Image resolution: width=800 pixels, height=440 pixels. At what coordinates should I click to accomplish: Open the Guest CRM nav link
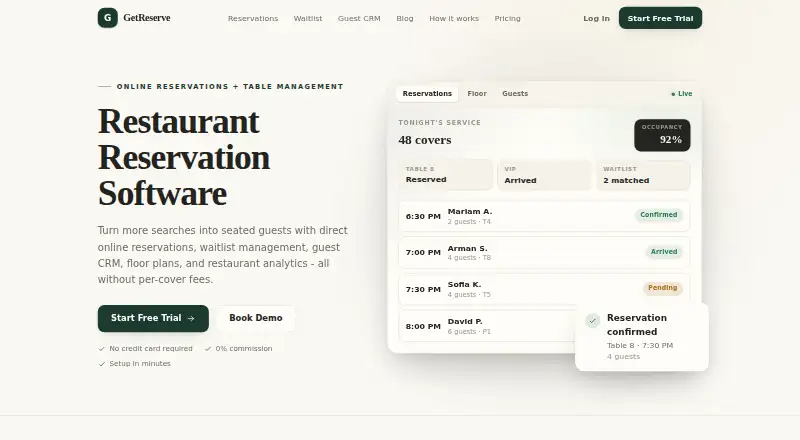(359, 18)
